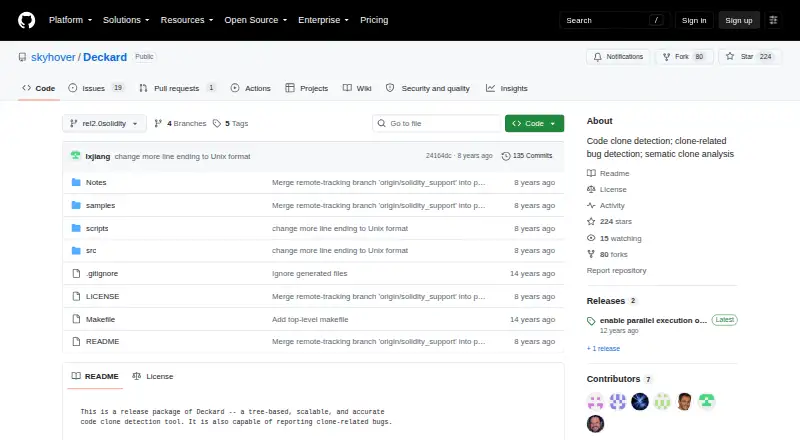The height and width of the screenshot is (440, 800).
Task: Open the Platform navigation menu
Action: pyautogui.click(x=70, y=20)
